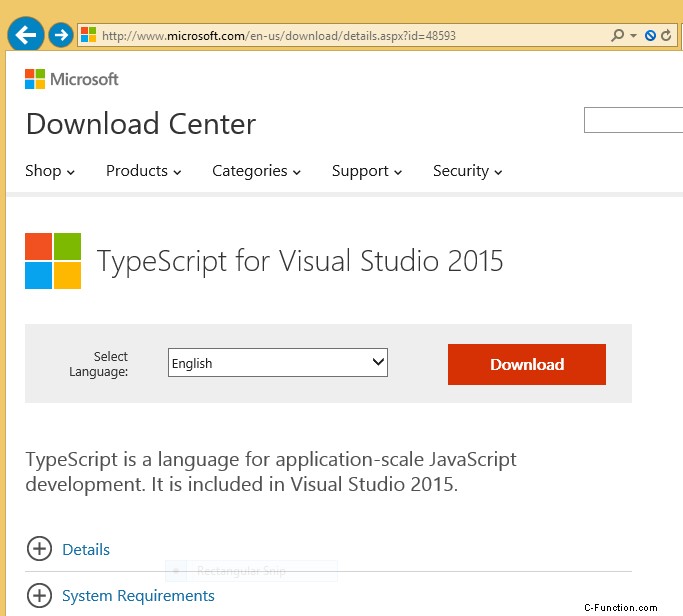Open the Security navigation menu

(x=467, y=171)
